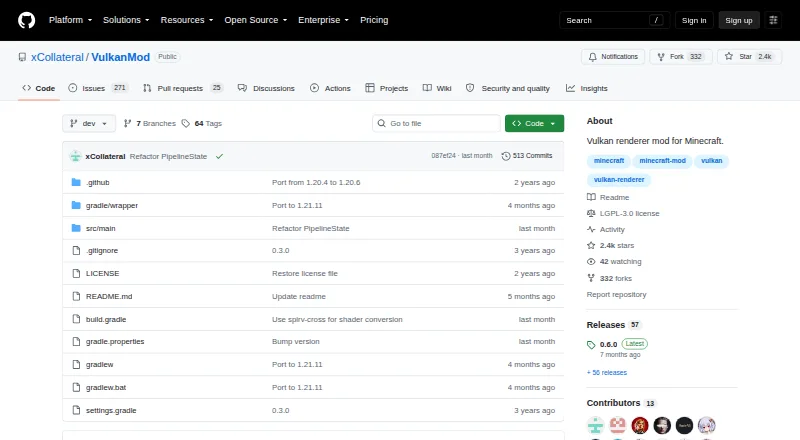The height and width of the screenshot is (440, 800).
Task: Expand the Platform menu
Action: point(70,20)
